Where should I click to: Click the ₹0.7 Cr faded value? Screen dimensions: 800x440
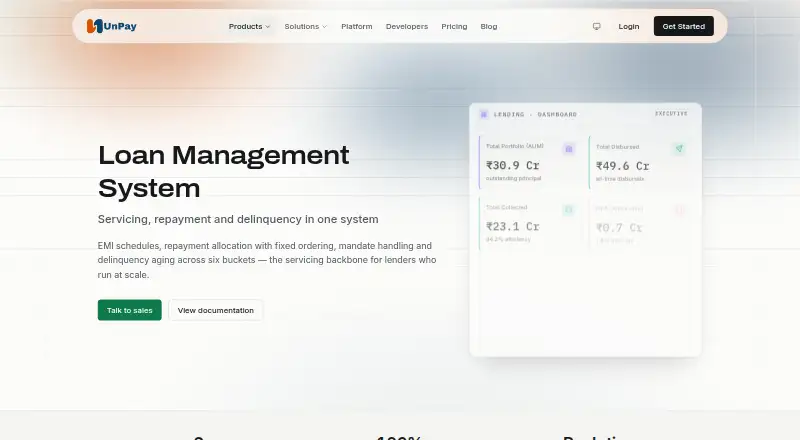point(619,228)
